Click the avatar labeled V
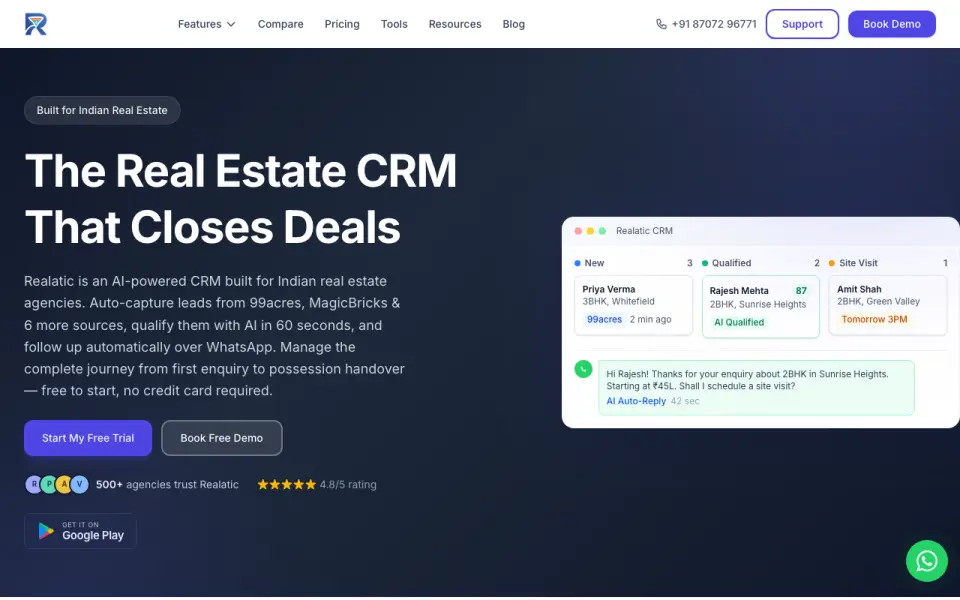The height and width of the screenshot is (600, 960). tap(80, 484)
